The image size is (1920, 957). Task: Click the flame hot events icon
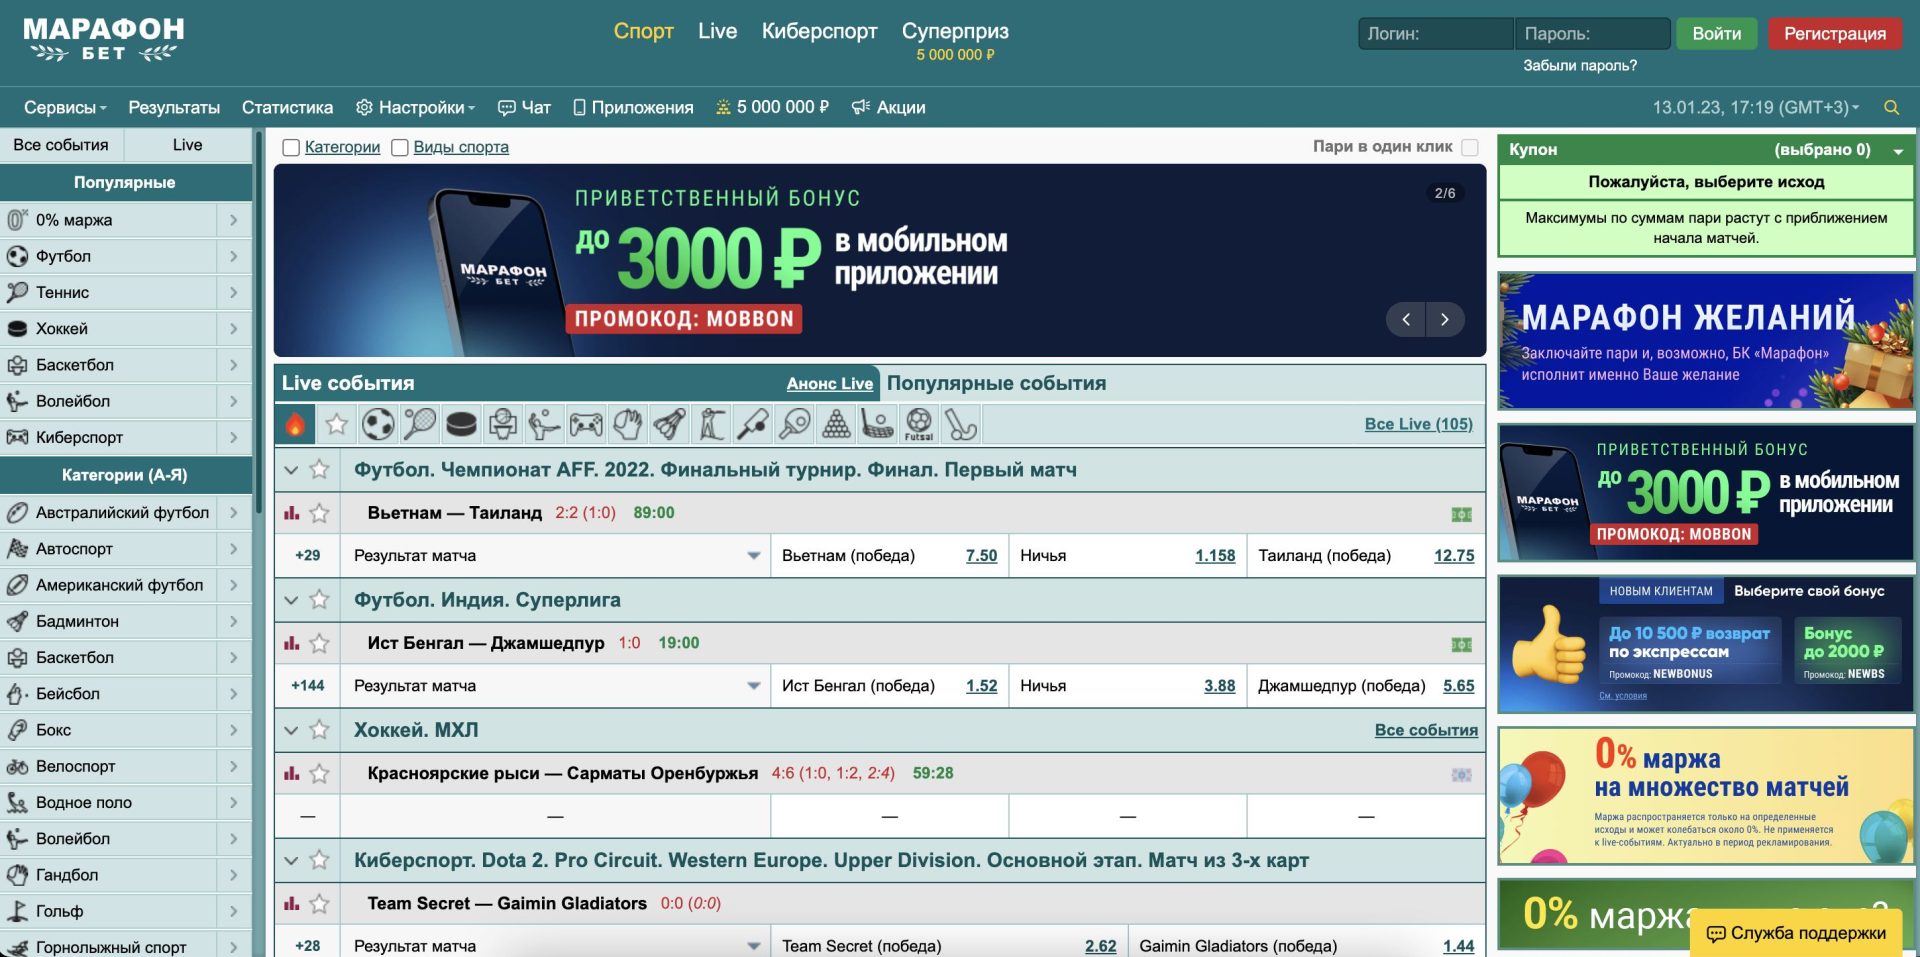(x=295, y=425)
